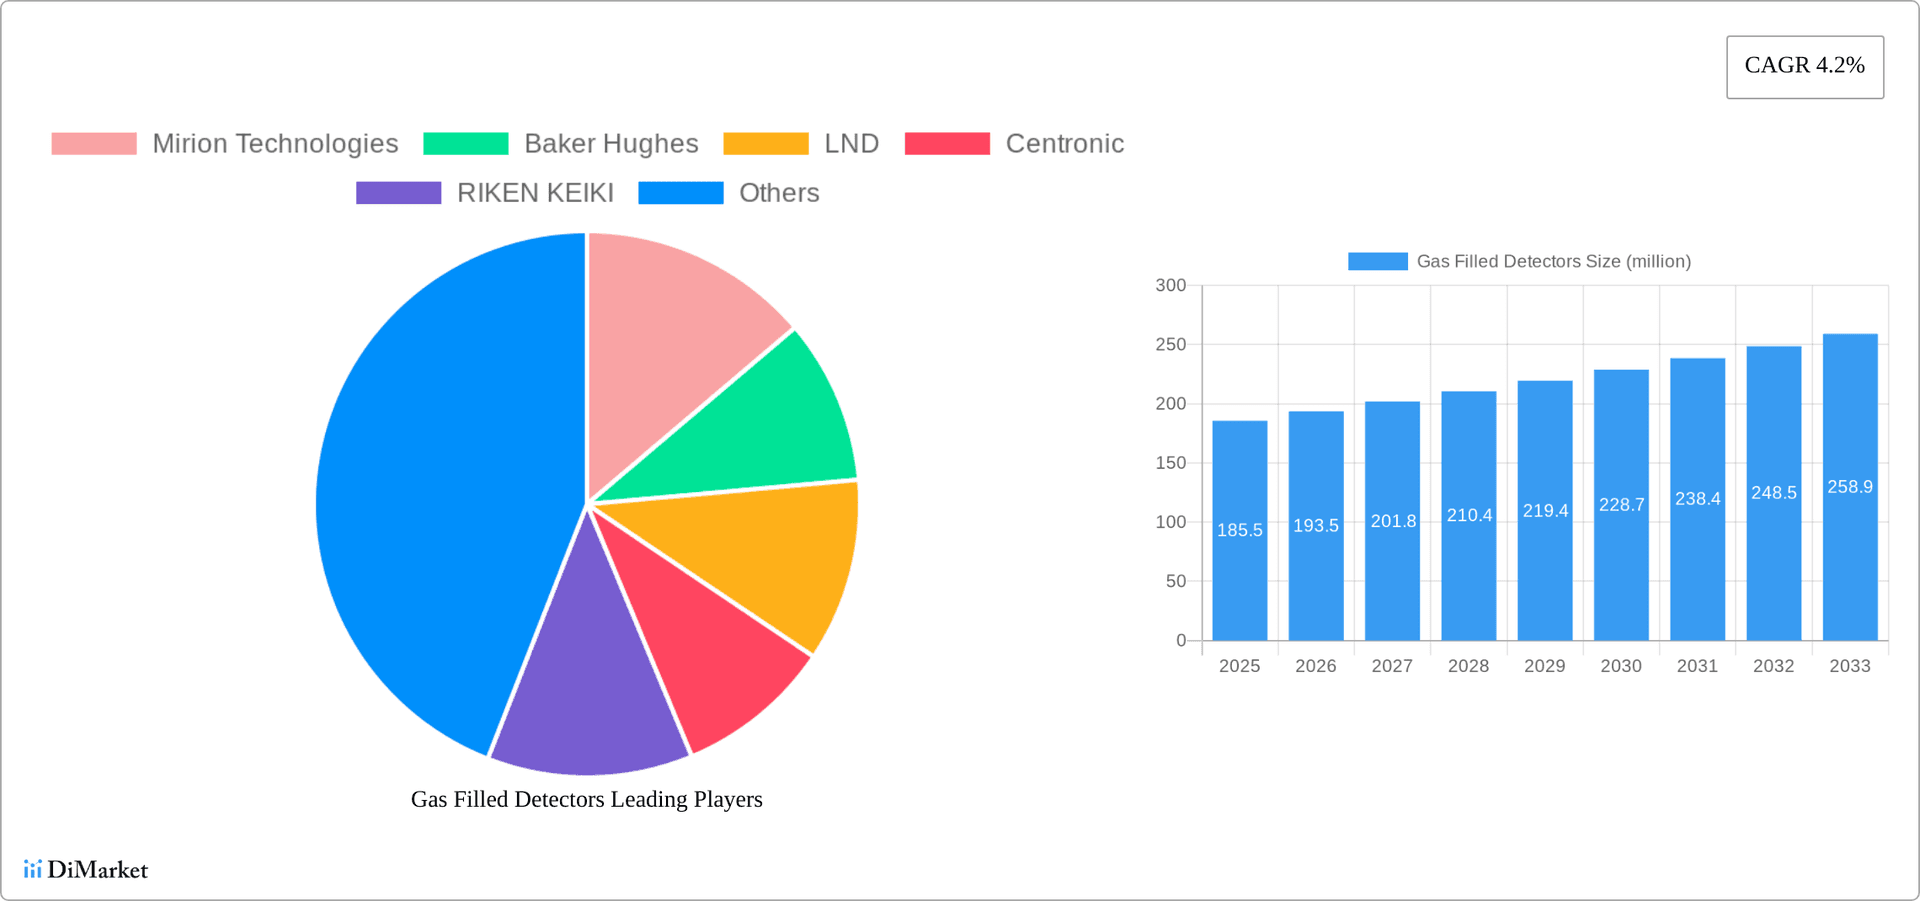Select the Baker Hughes legend label
Viewport: 1920px width, 901px height.
click(611, 143)
